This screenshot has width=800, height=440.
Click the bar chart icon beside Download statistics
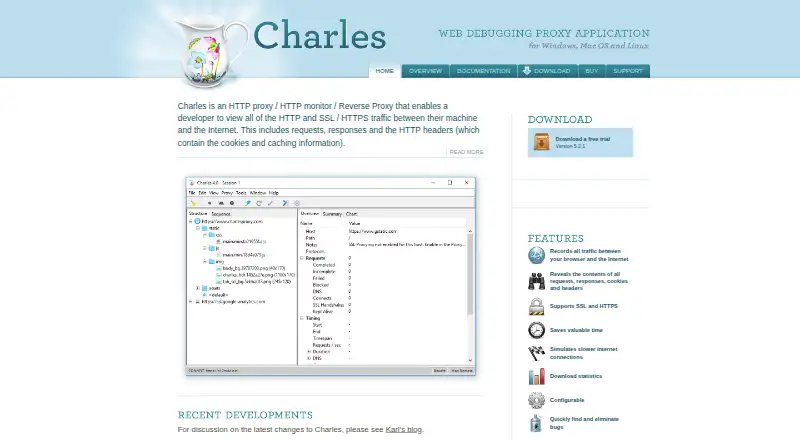[x=536, y=376]
